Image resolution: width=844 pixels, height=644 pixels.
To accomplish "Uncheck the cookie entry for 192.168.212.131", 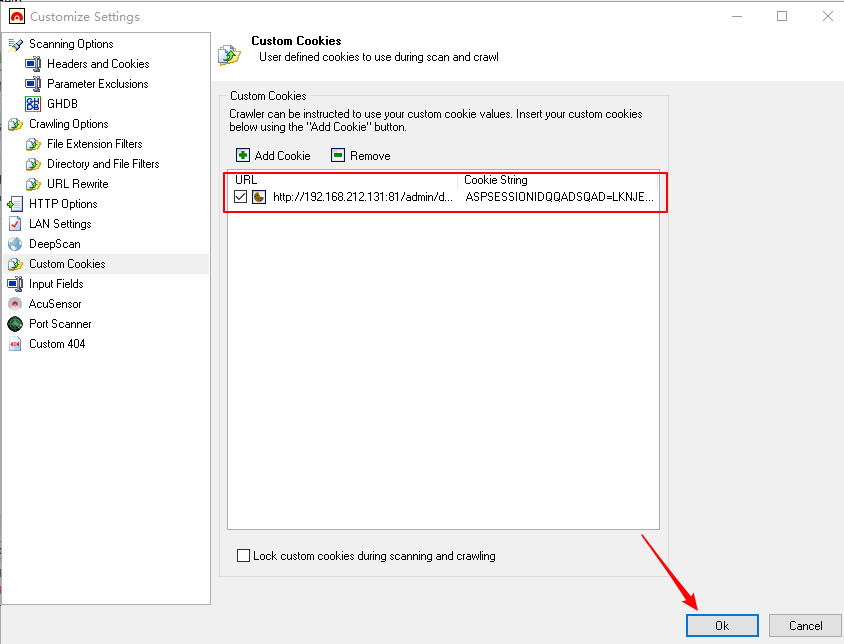I will click(x=240, y=197).
